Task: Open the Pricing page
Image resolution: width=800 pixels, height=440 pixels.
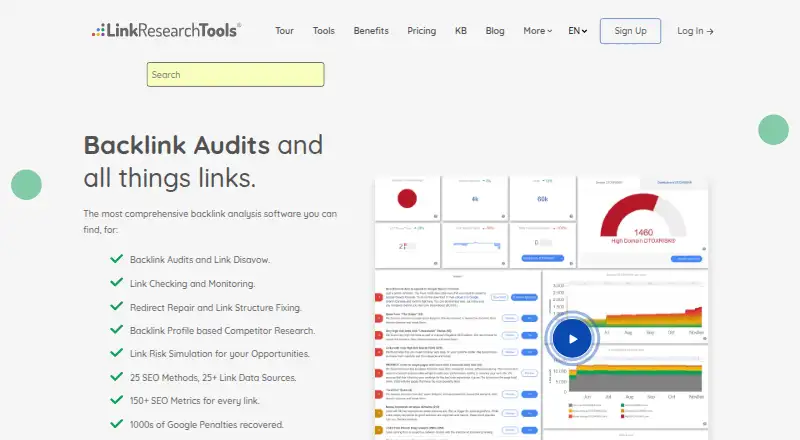Action: (x=421, y=31)
